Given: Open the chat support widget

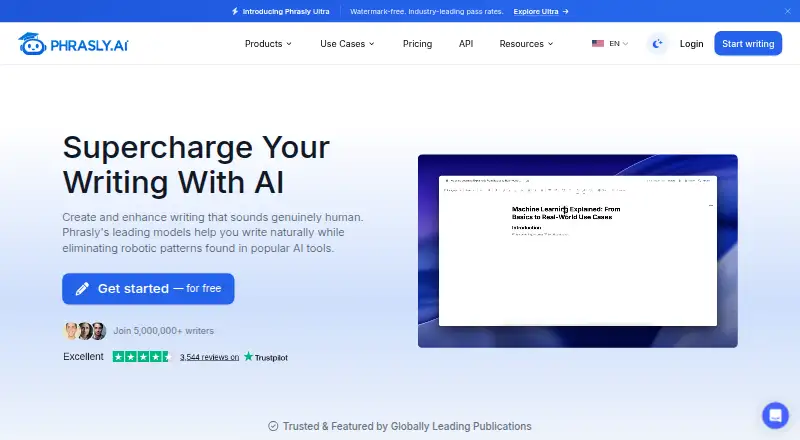Looking at the screenshot, I should [x=775, y=415].
